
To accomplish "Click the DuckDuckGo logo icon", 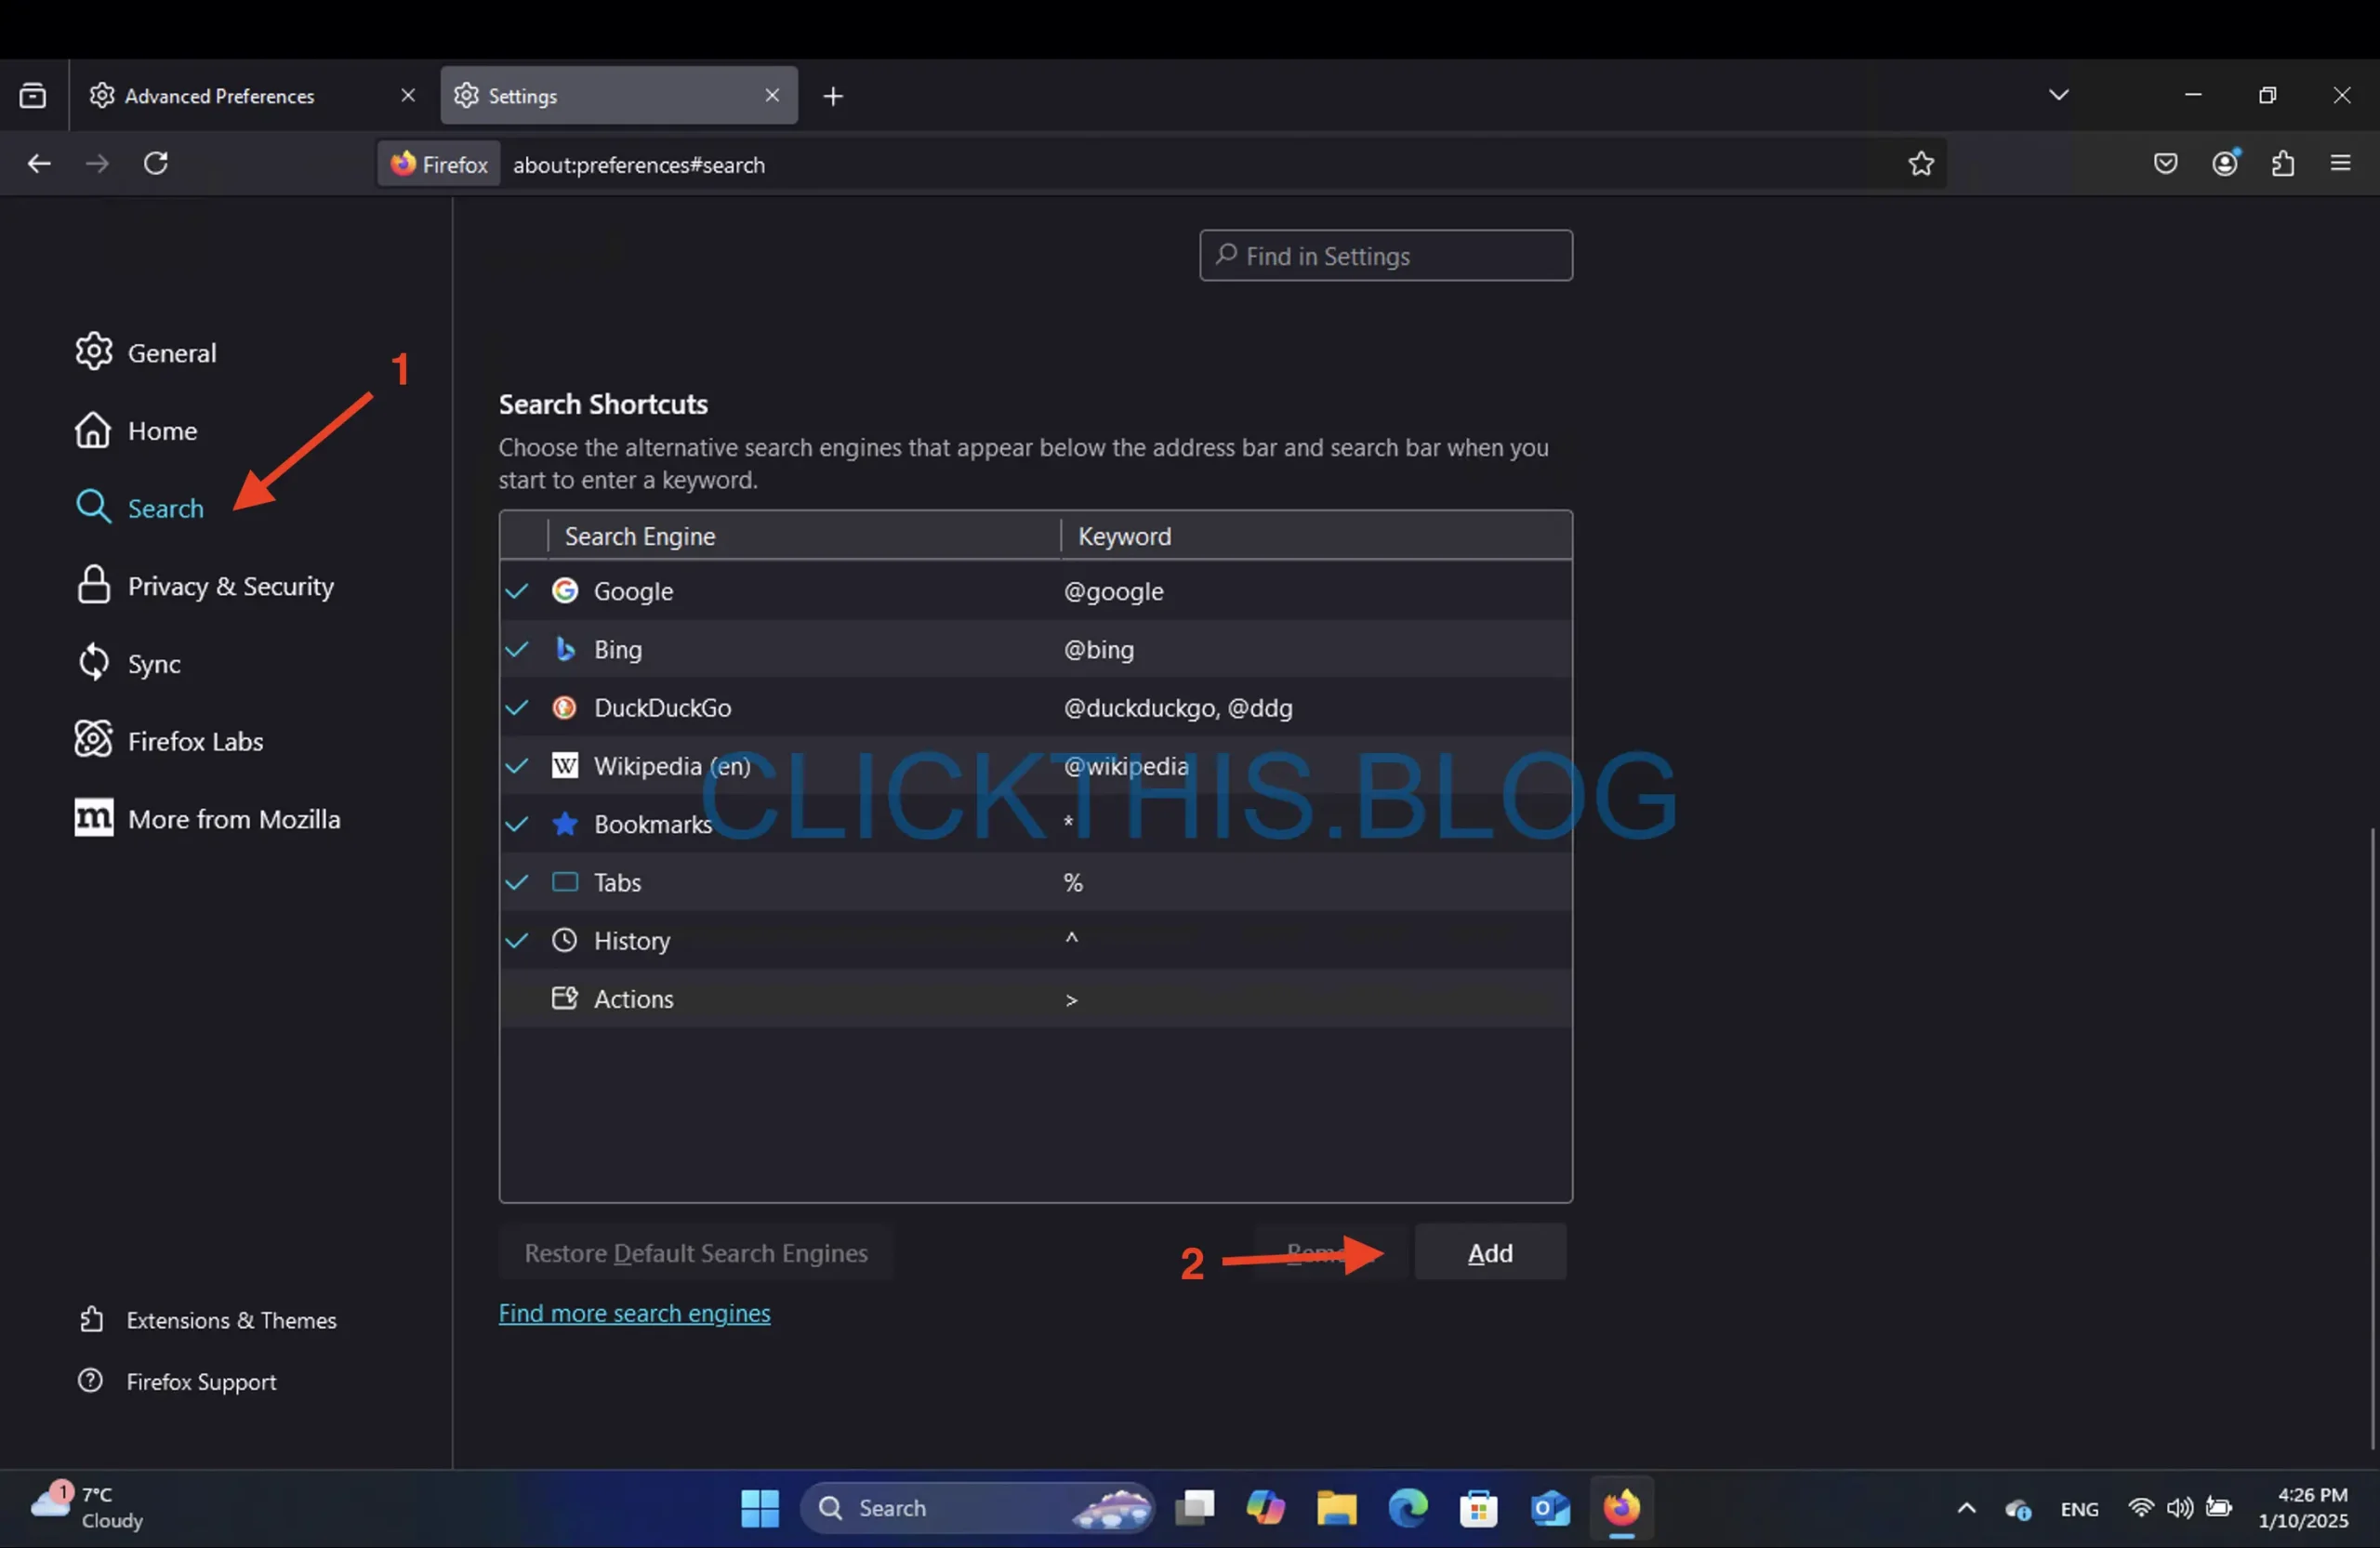I will 565,708.
